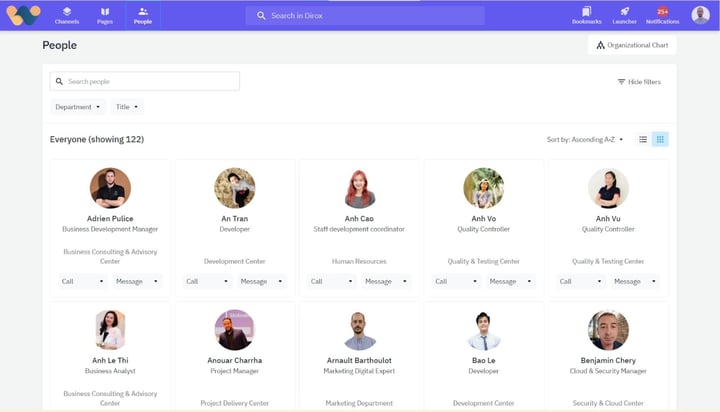Open the user profile avatar menu

click(700, 15)
